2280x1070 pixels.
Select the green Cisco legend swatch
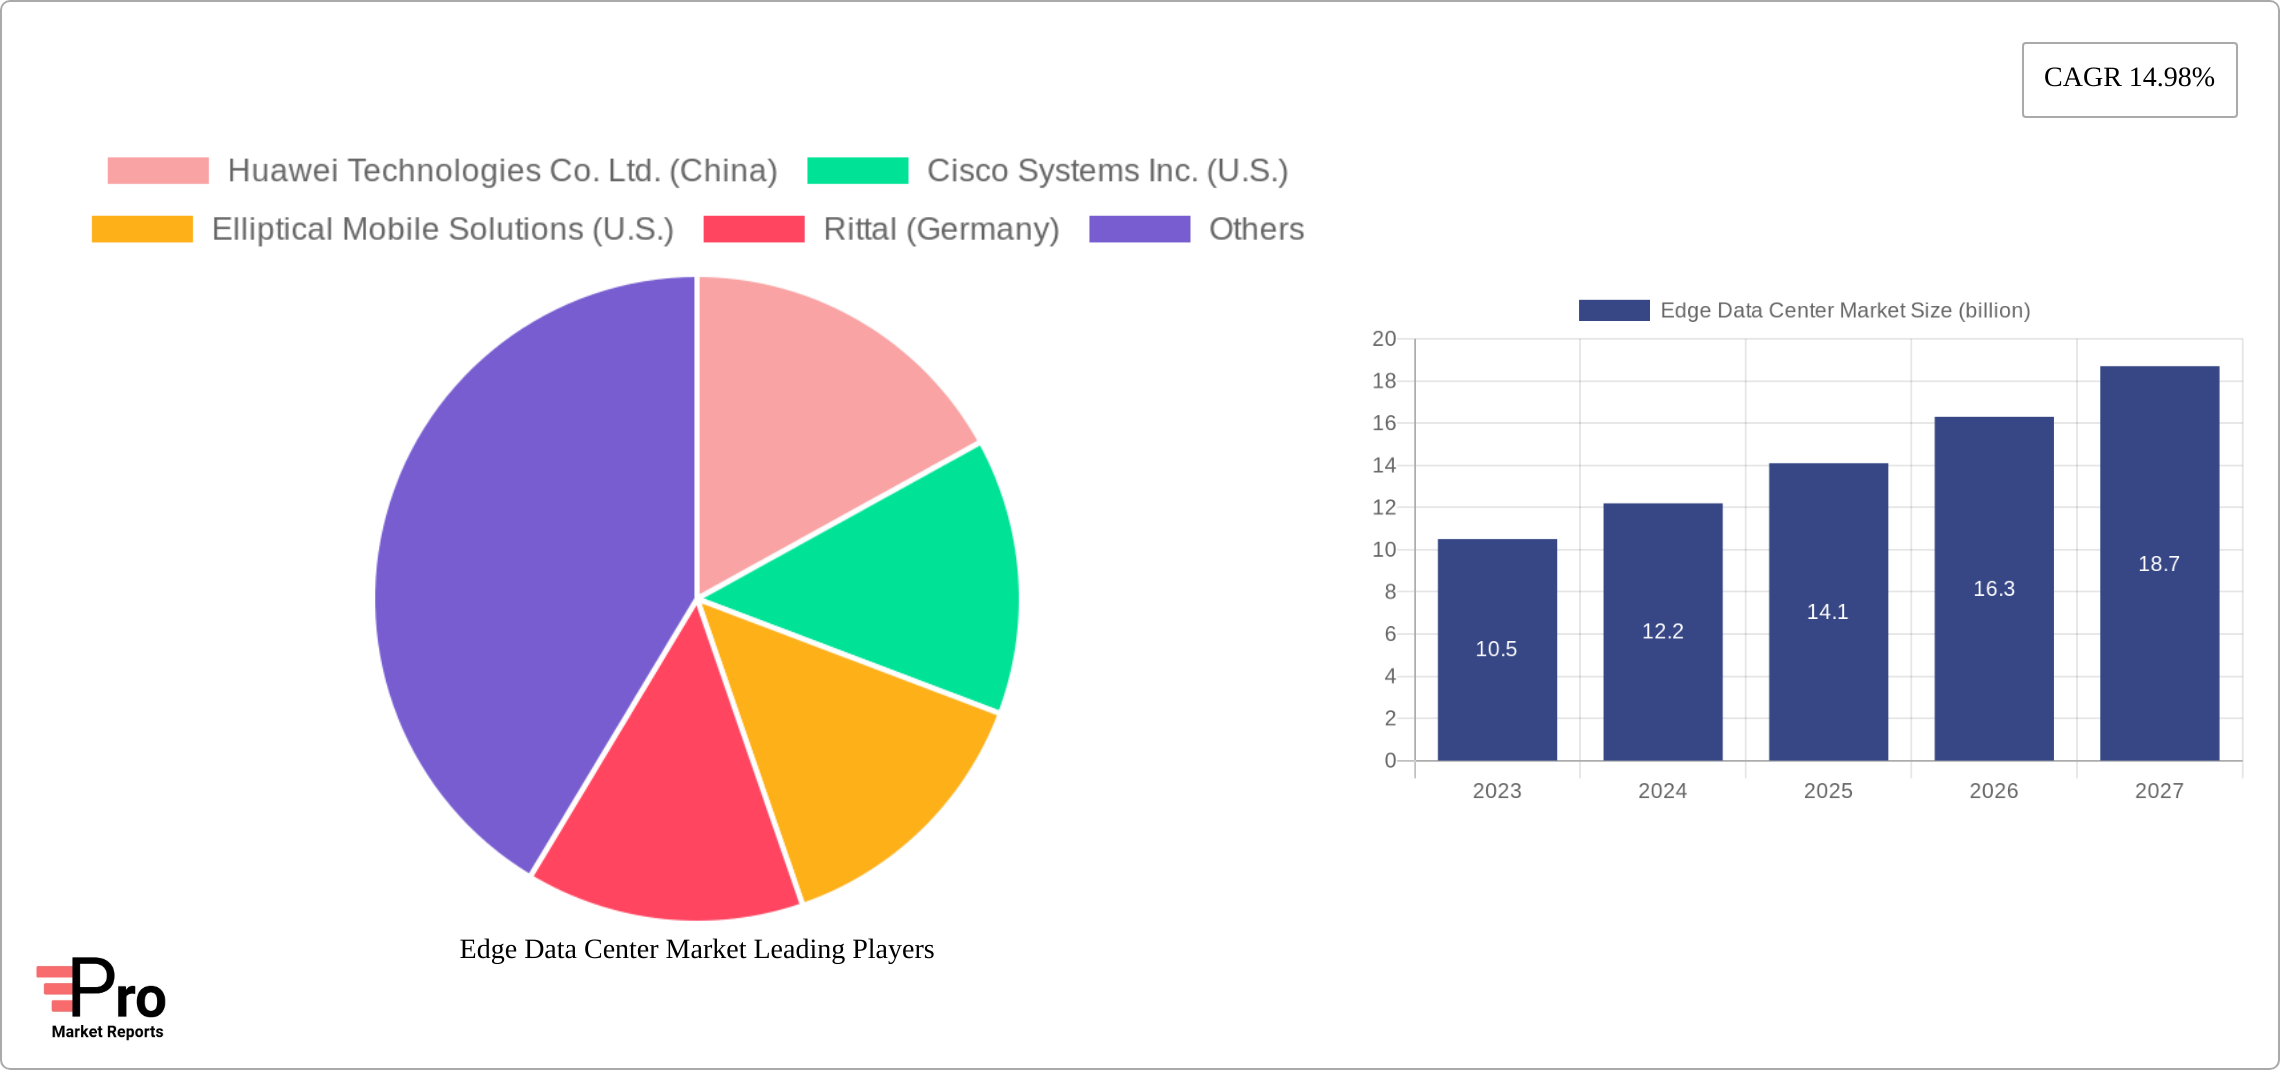(x=860, y=170)
